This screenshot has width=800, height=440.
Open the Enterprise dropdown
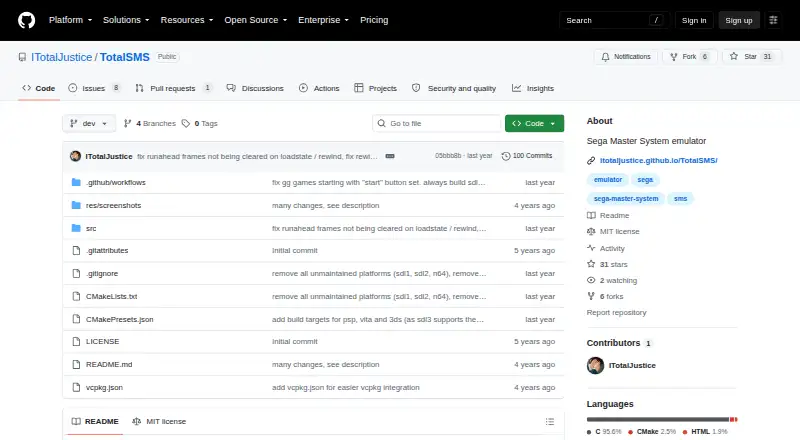tap(323, 20)
